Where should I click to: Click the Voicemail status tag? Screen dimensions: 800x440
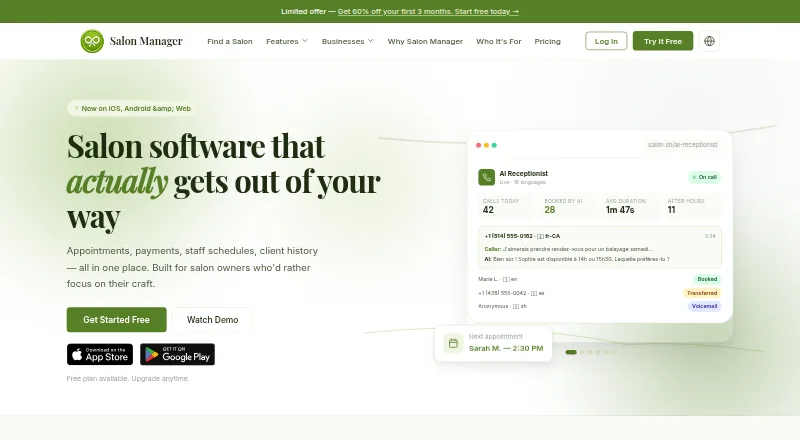click(704, 306)
